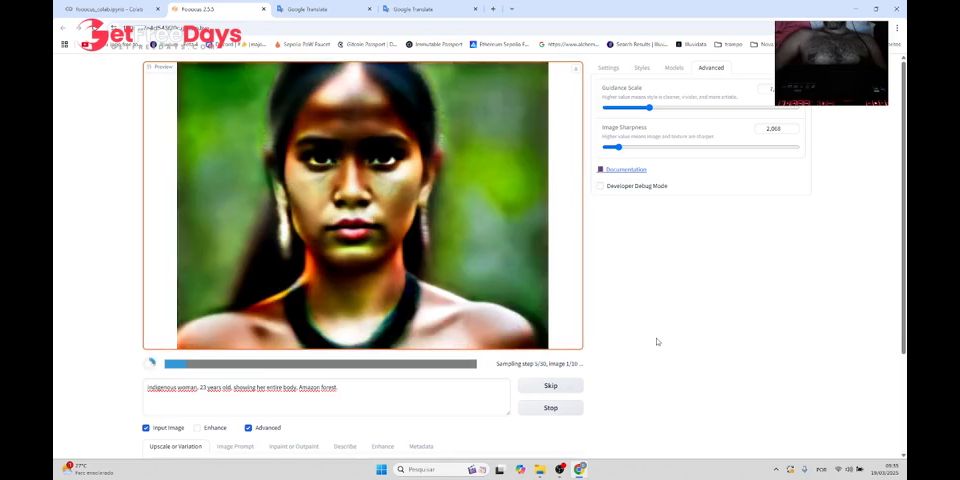
Task: Enable Developer Debug Mode
Action: tap(600, 186)
